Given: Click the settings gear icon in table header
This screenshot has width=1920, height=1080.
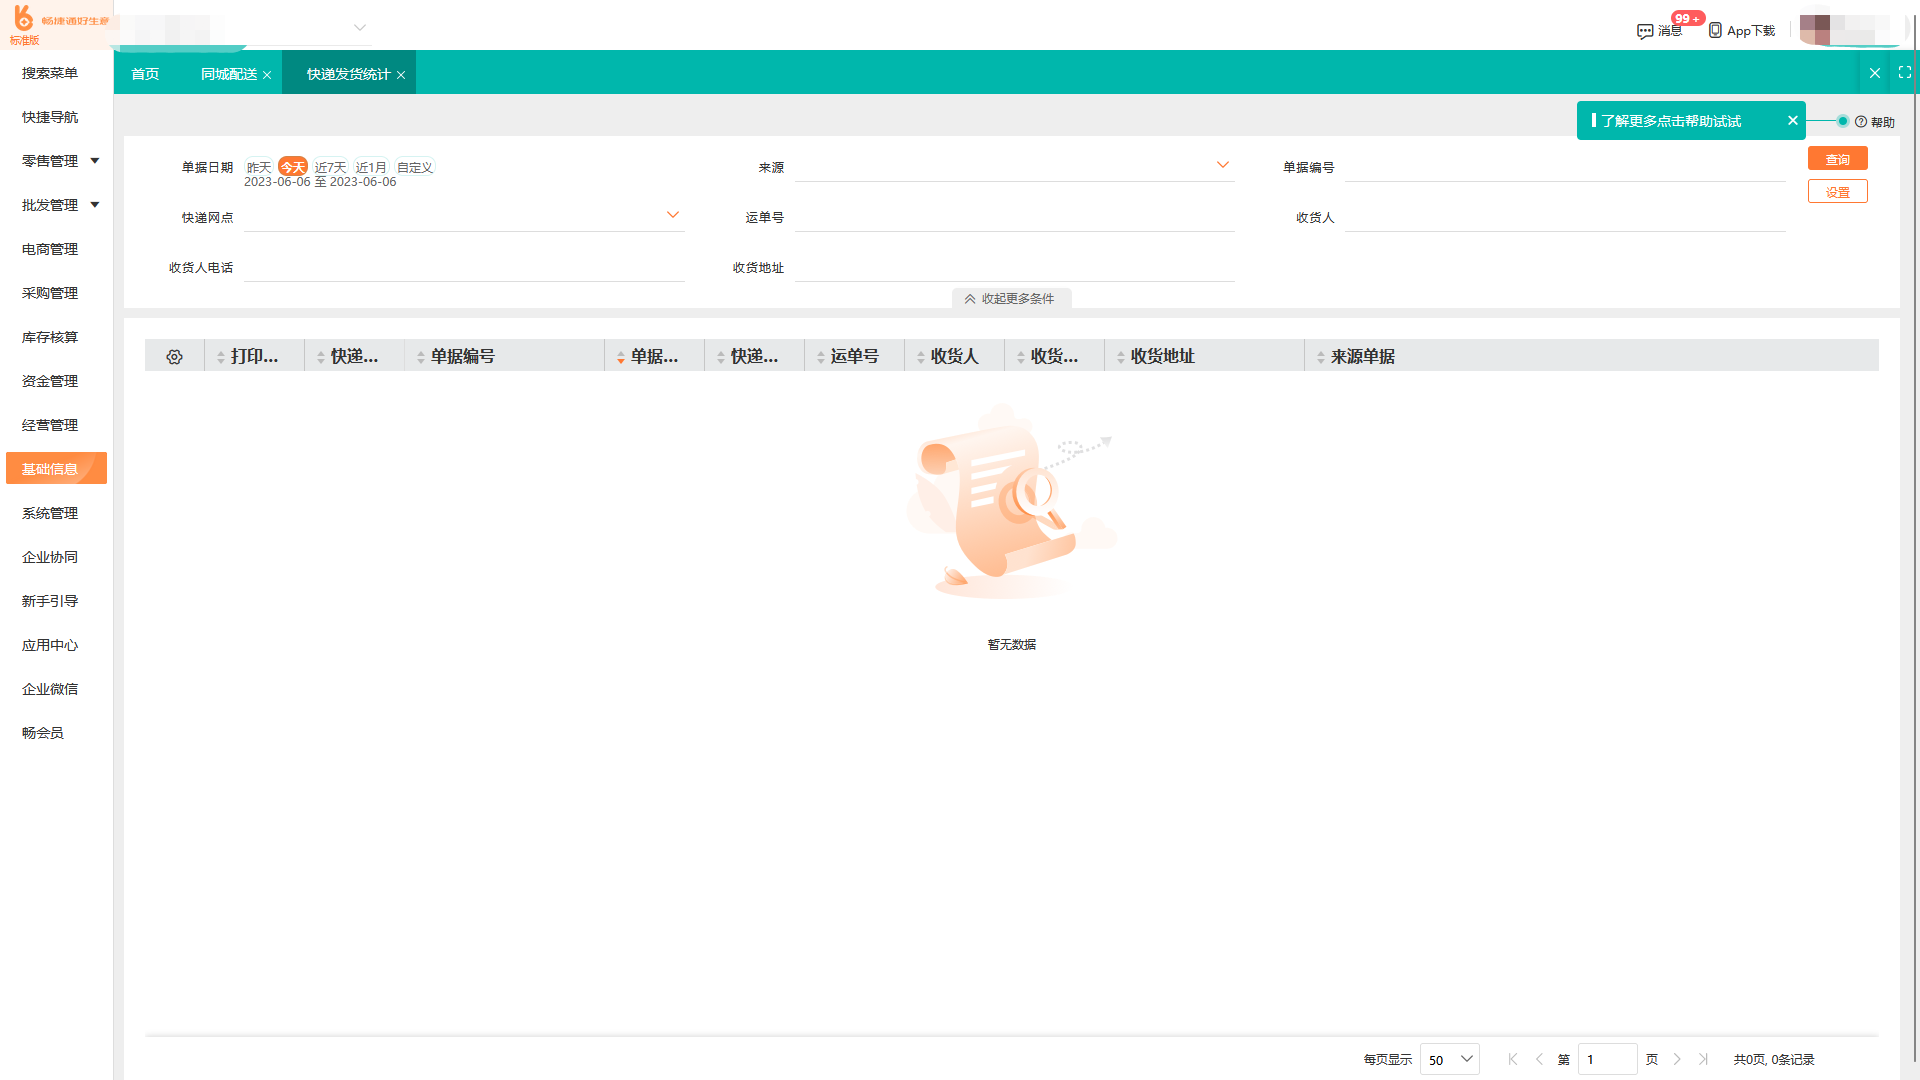Looking at the screenshot, I should [x=173, y=355].
